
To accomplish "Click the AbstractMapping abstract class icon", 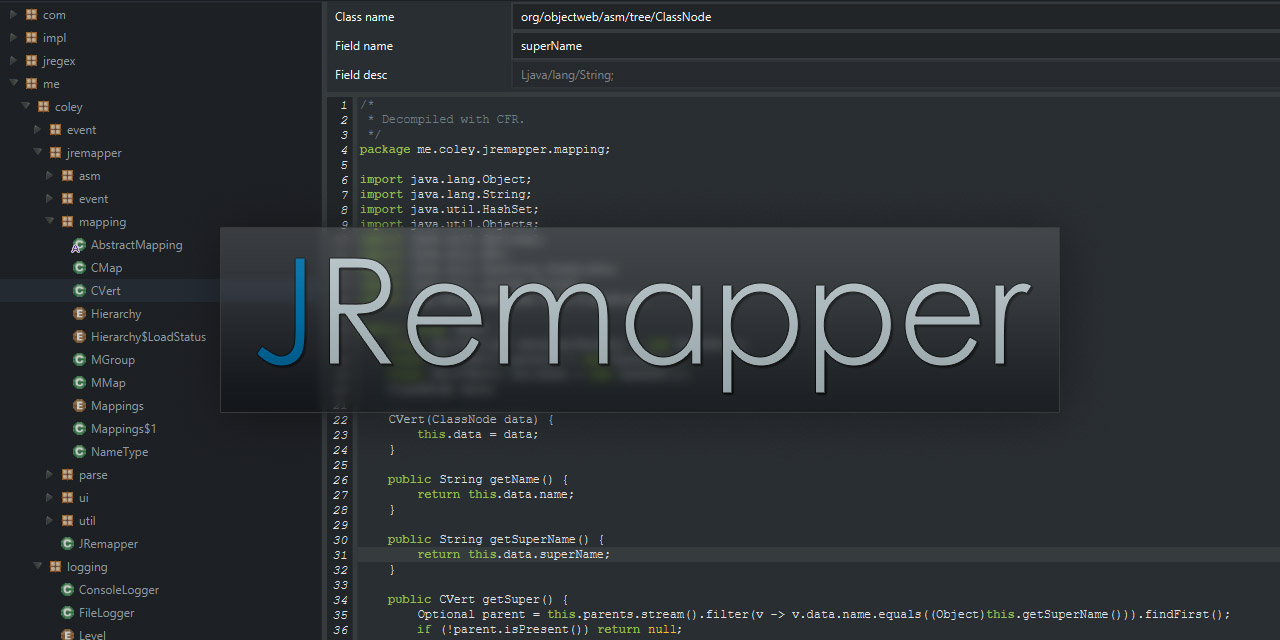I will (79, 245).
